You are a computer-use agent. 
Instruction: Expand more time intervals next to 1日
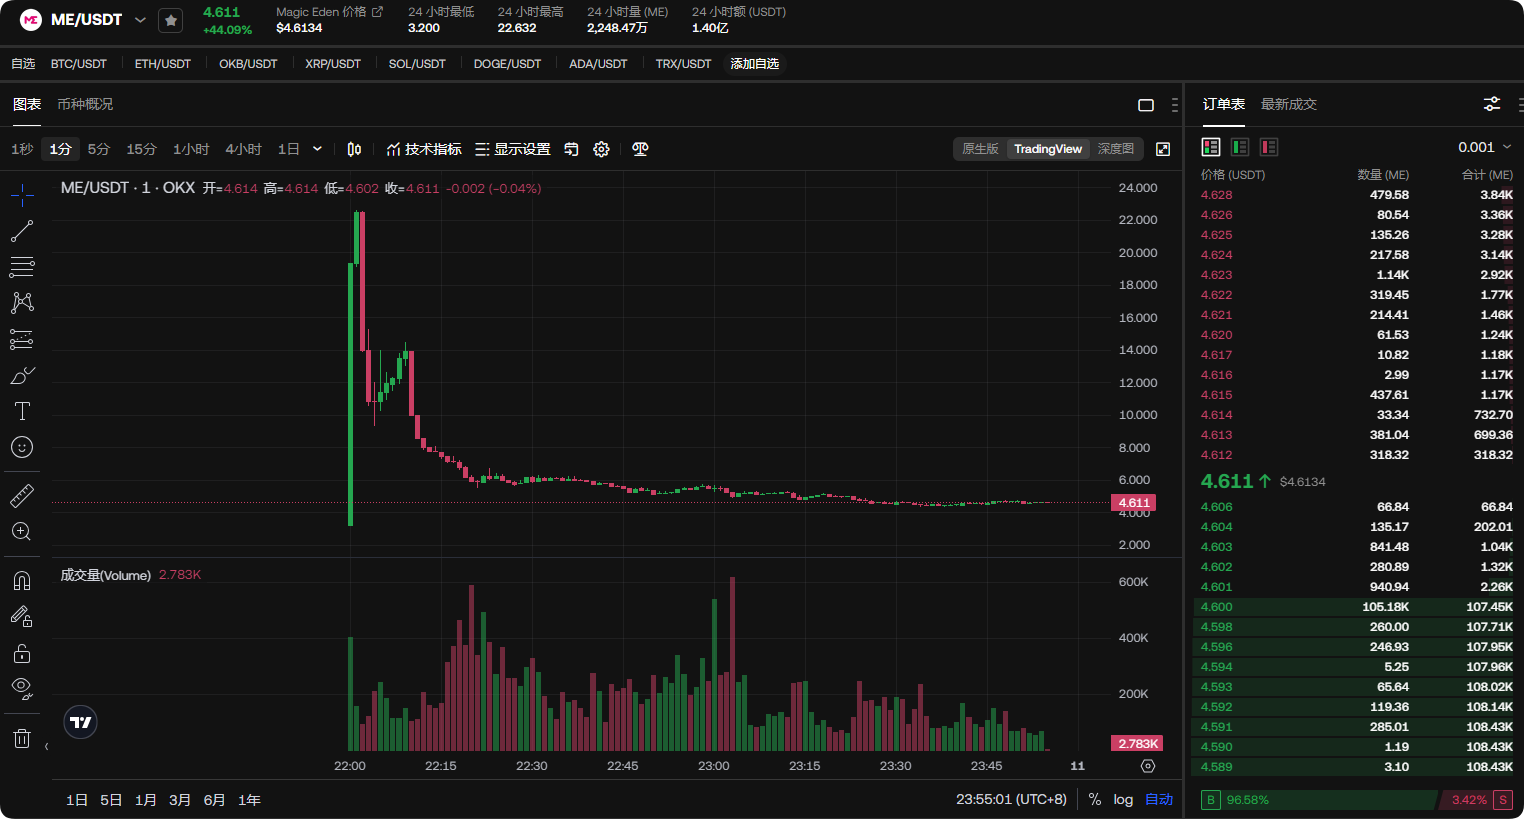pos(317,149)
